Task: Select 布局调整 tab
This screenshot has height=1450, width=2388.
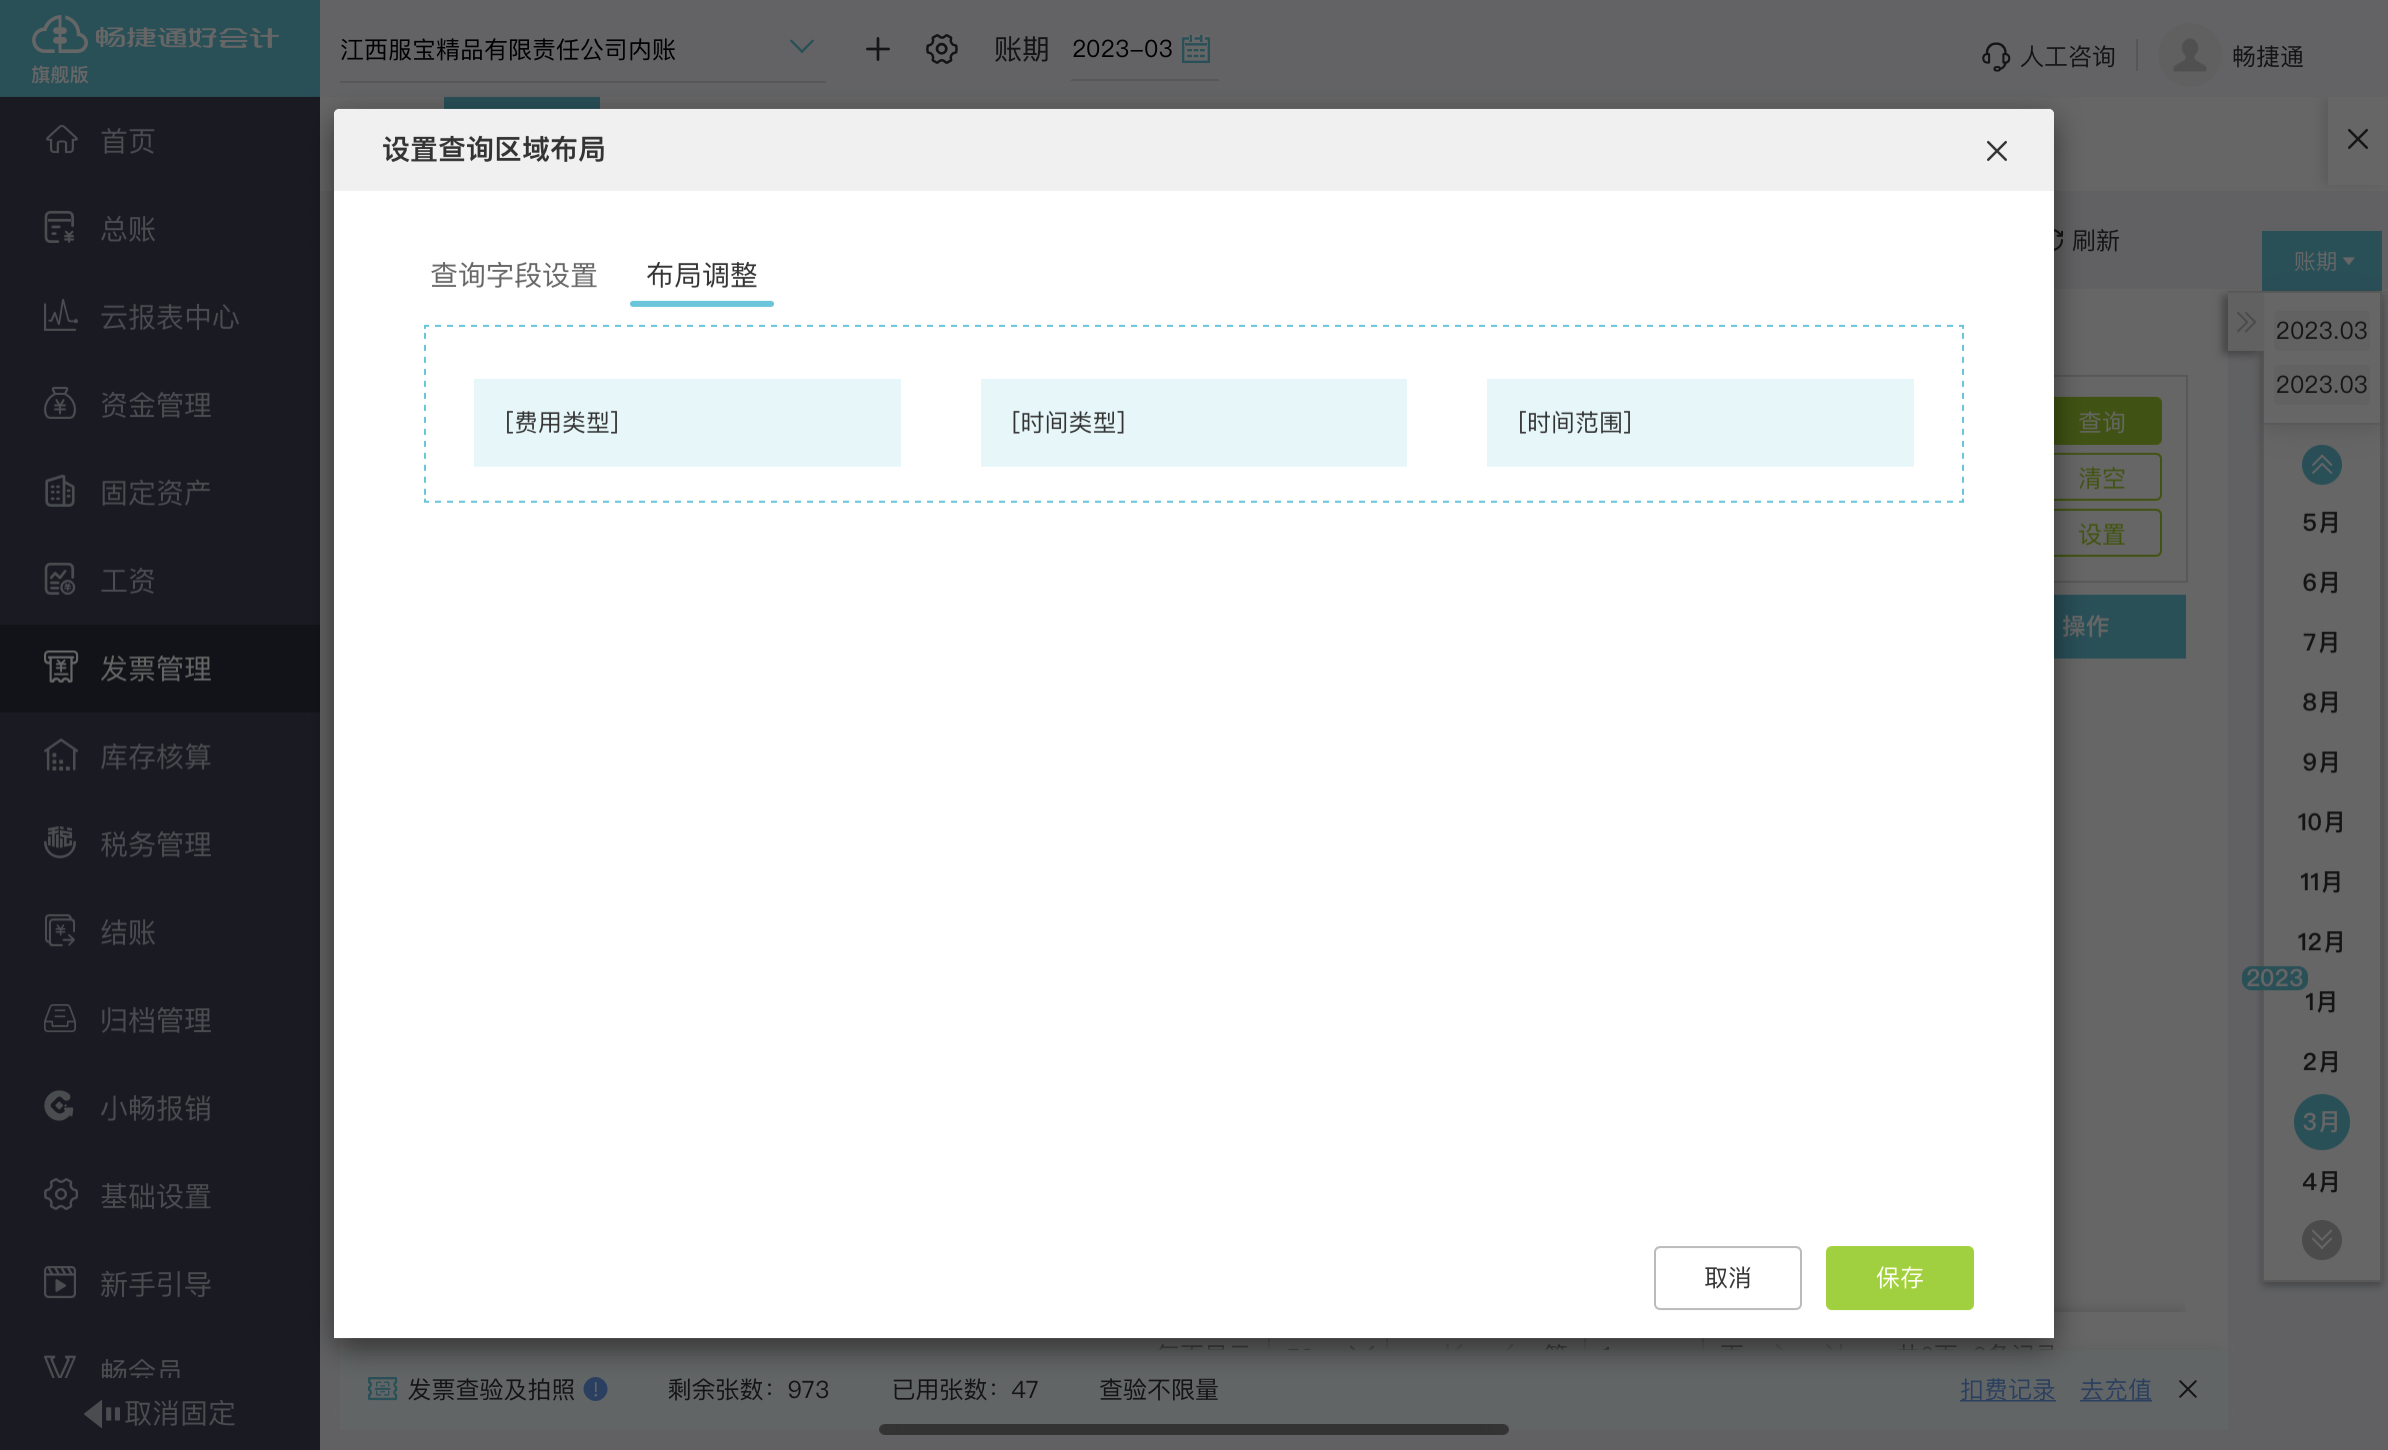Action: pos(701,275)
